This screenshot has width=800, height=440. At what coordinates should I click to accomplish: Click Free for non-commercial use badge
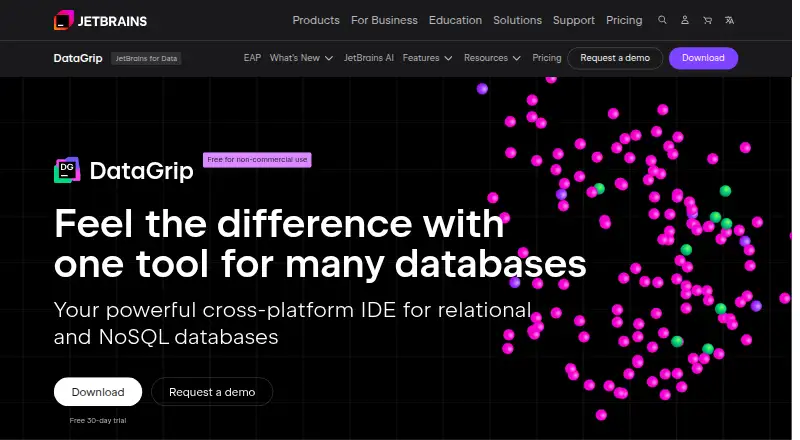(257, 160)
